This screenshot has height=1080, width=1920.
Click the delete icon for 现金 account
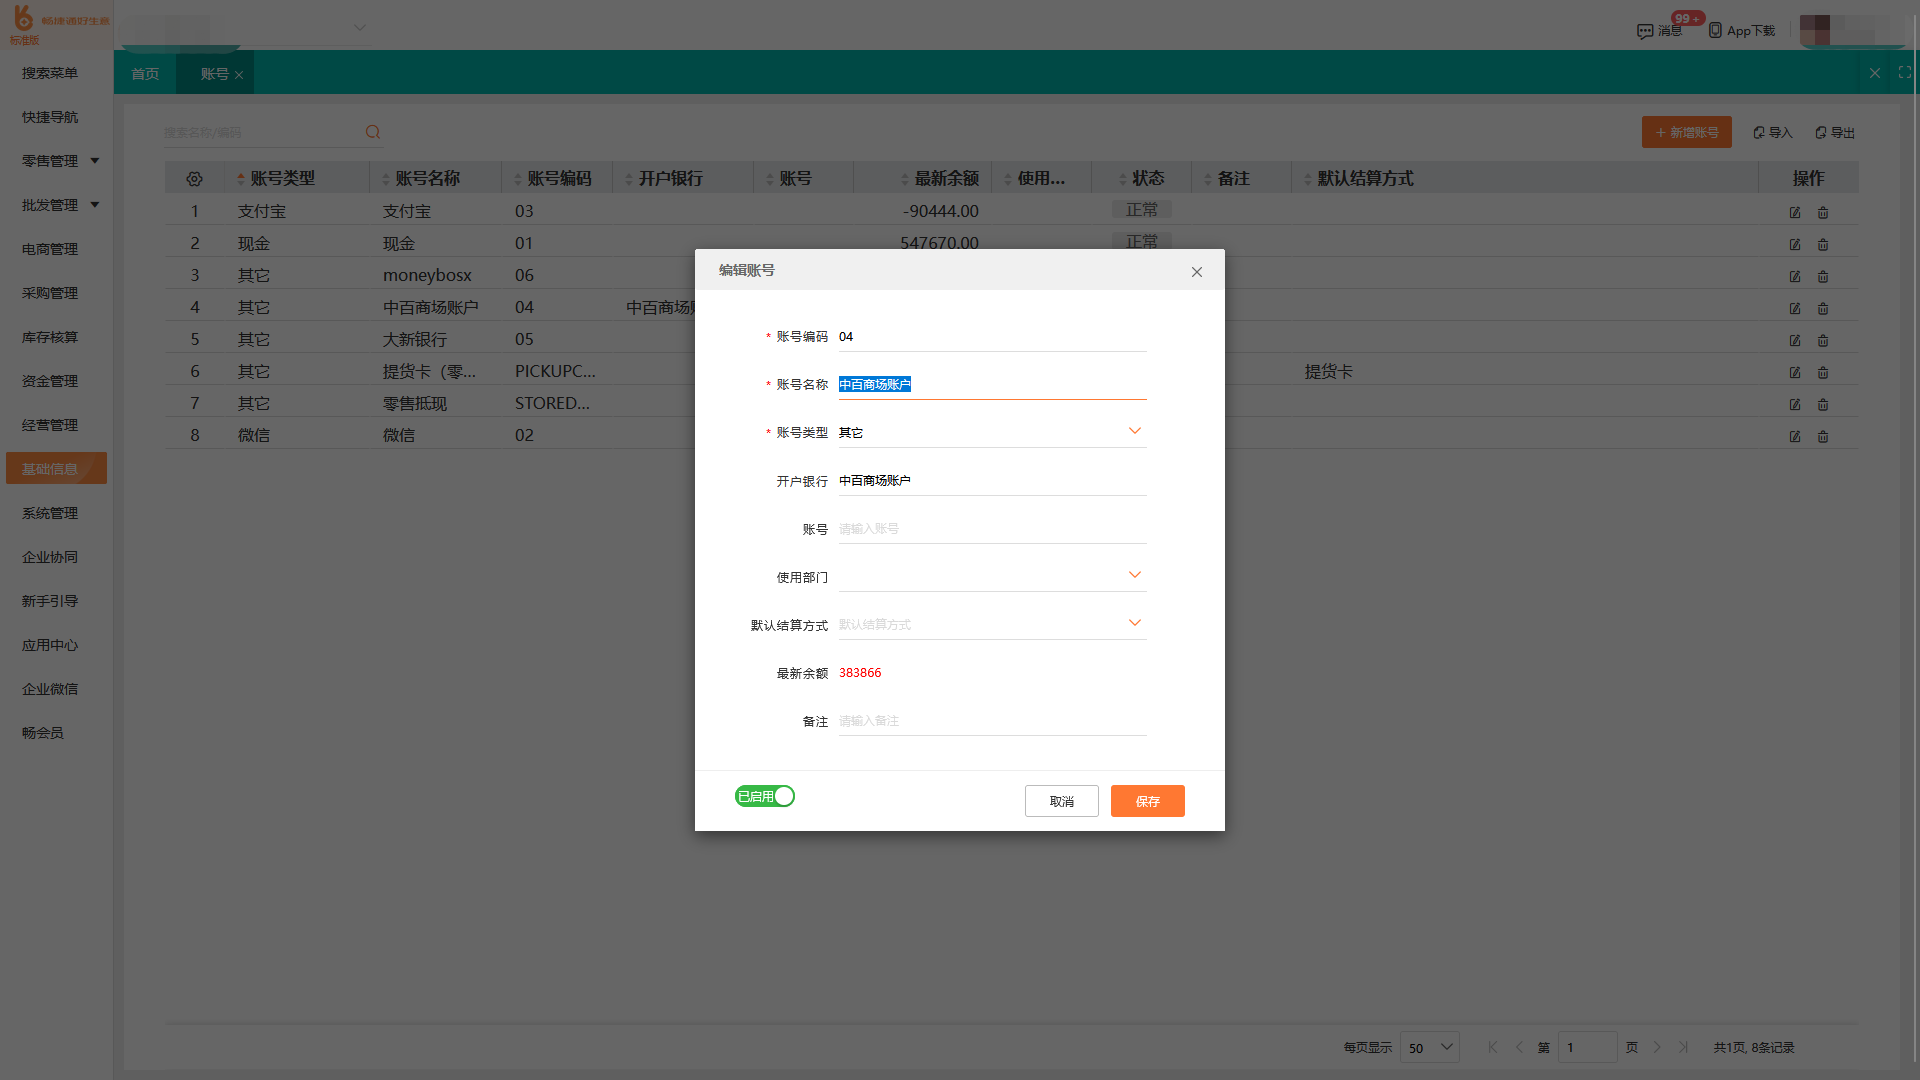(1824, 244)
